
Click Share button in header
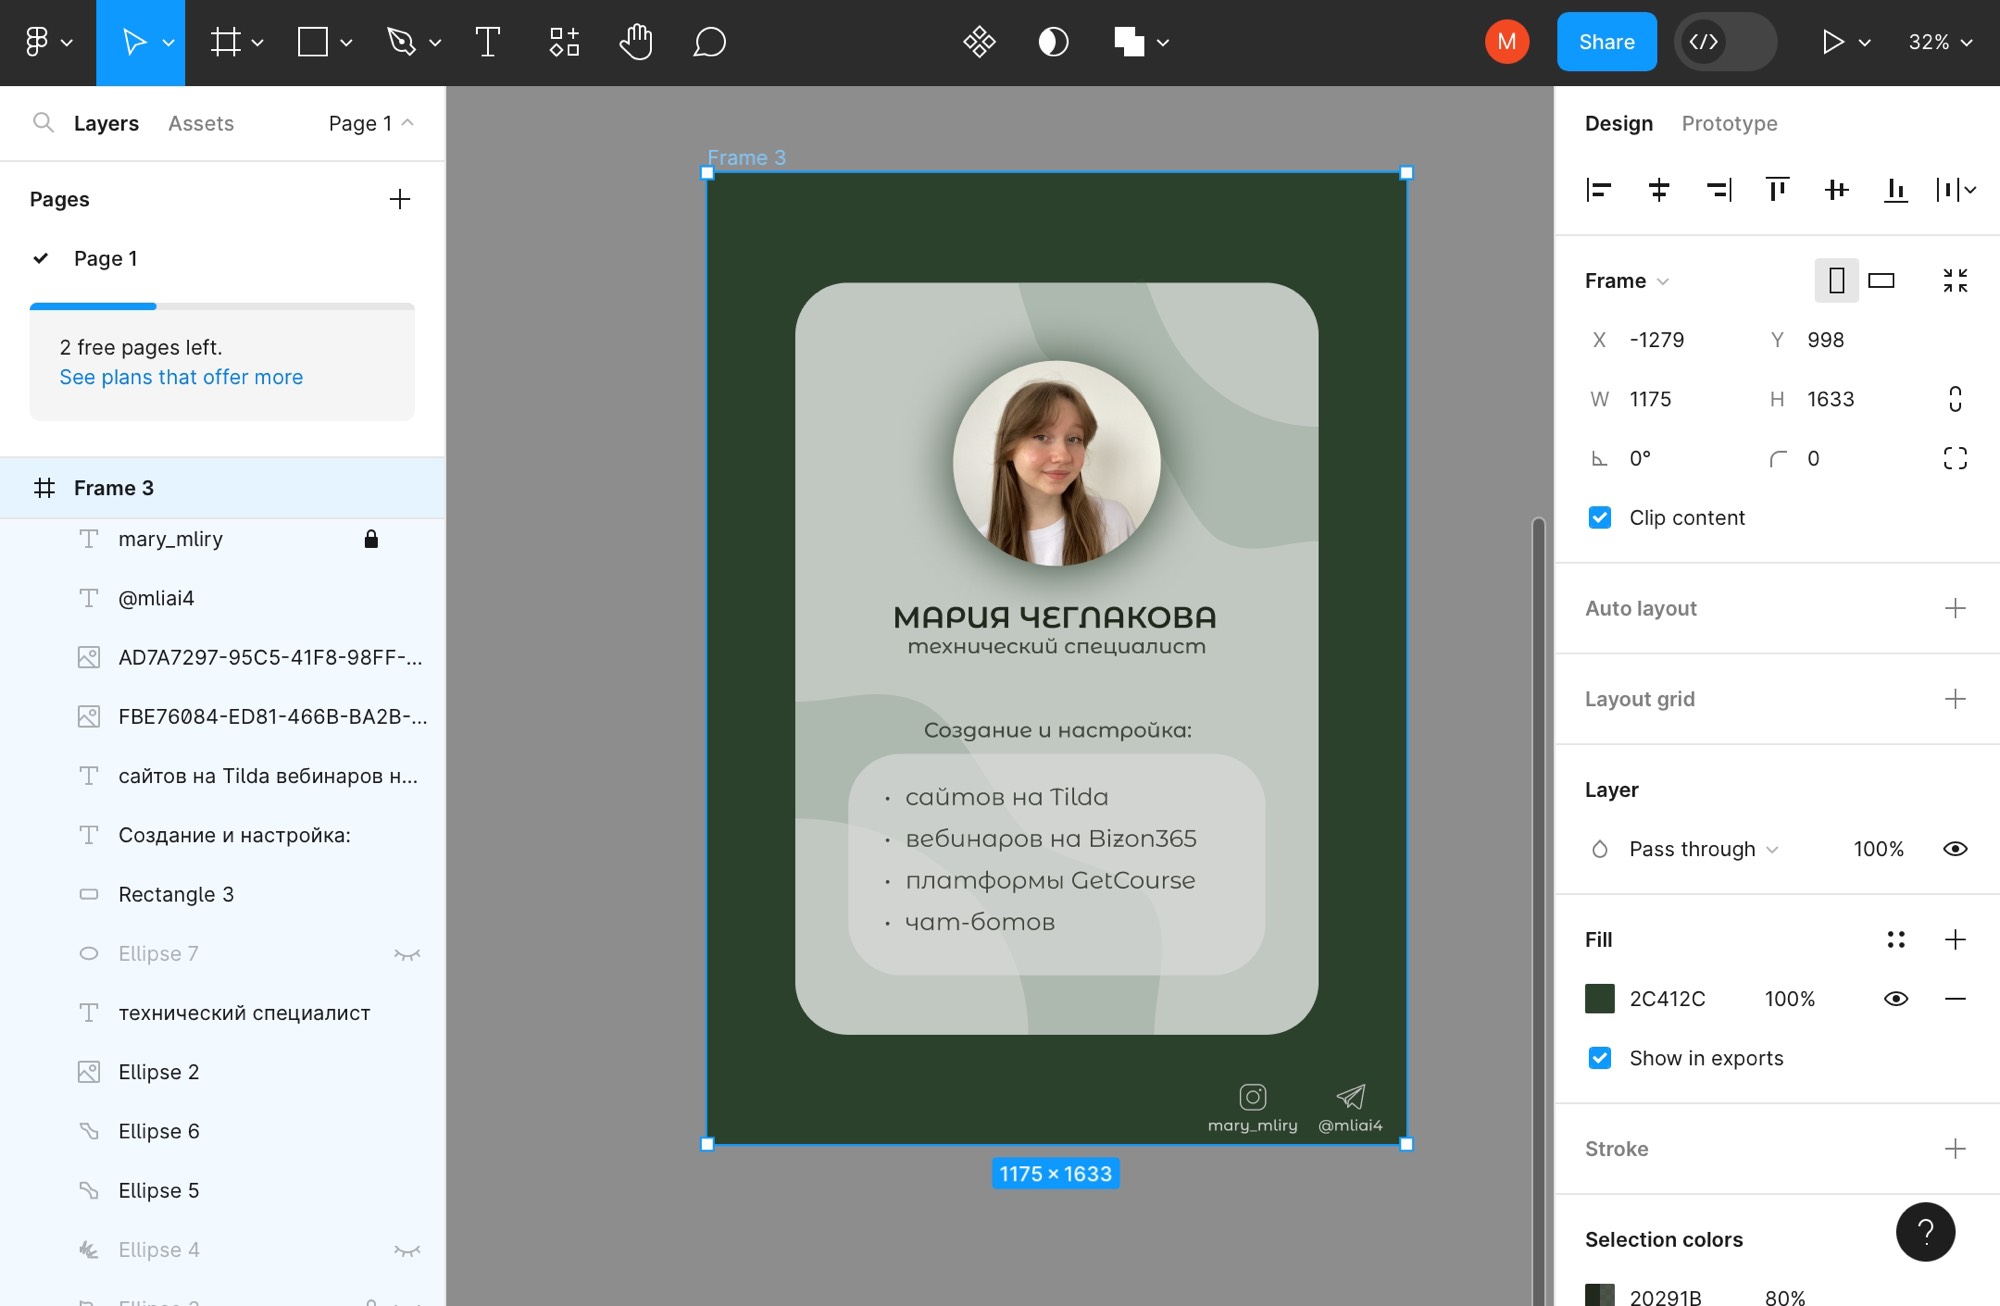[1606, 41]
